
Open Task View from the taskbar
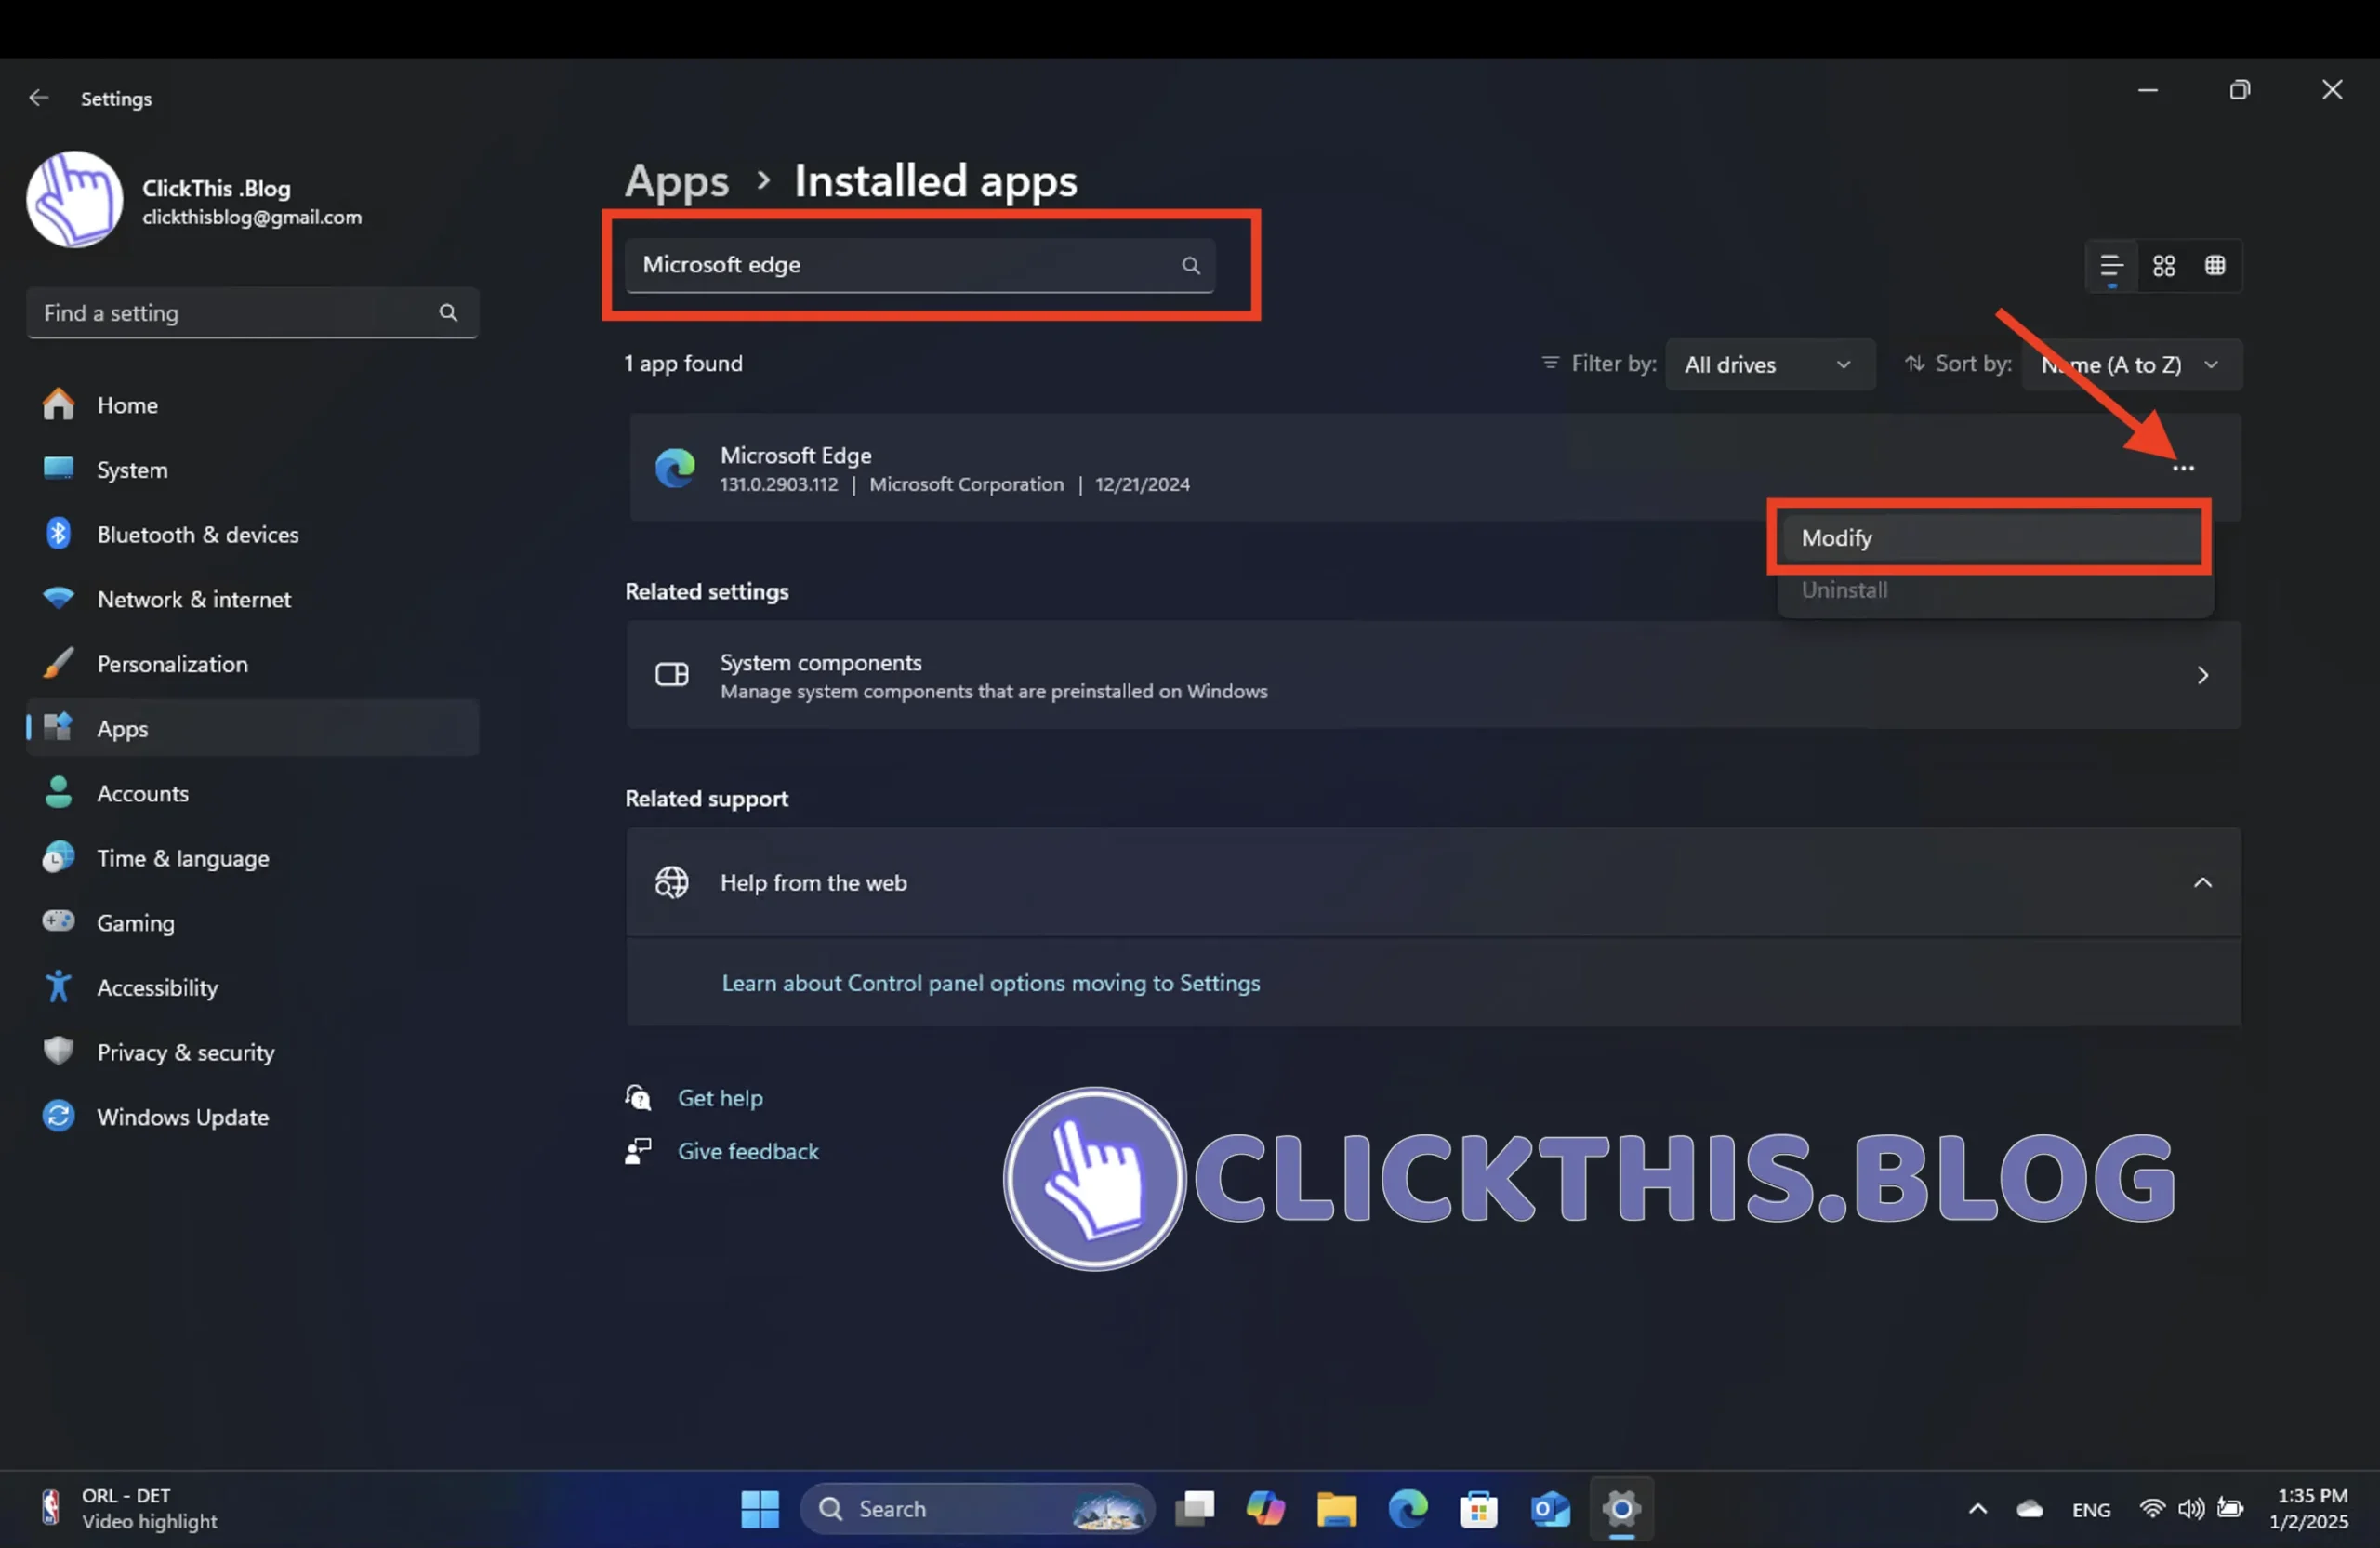1194,1509
